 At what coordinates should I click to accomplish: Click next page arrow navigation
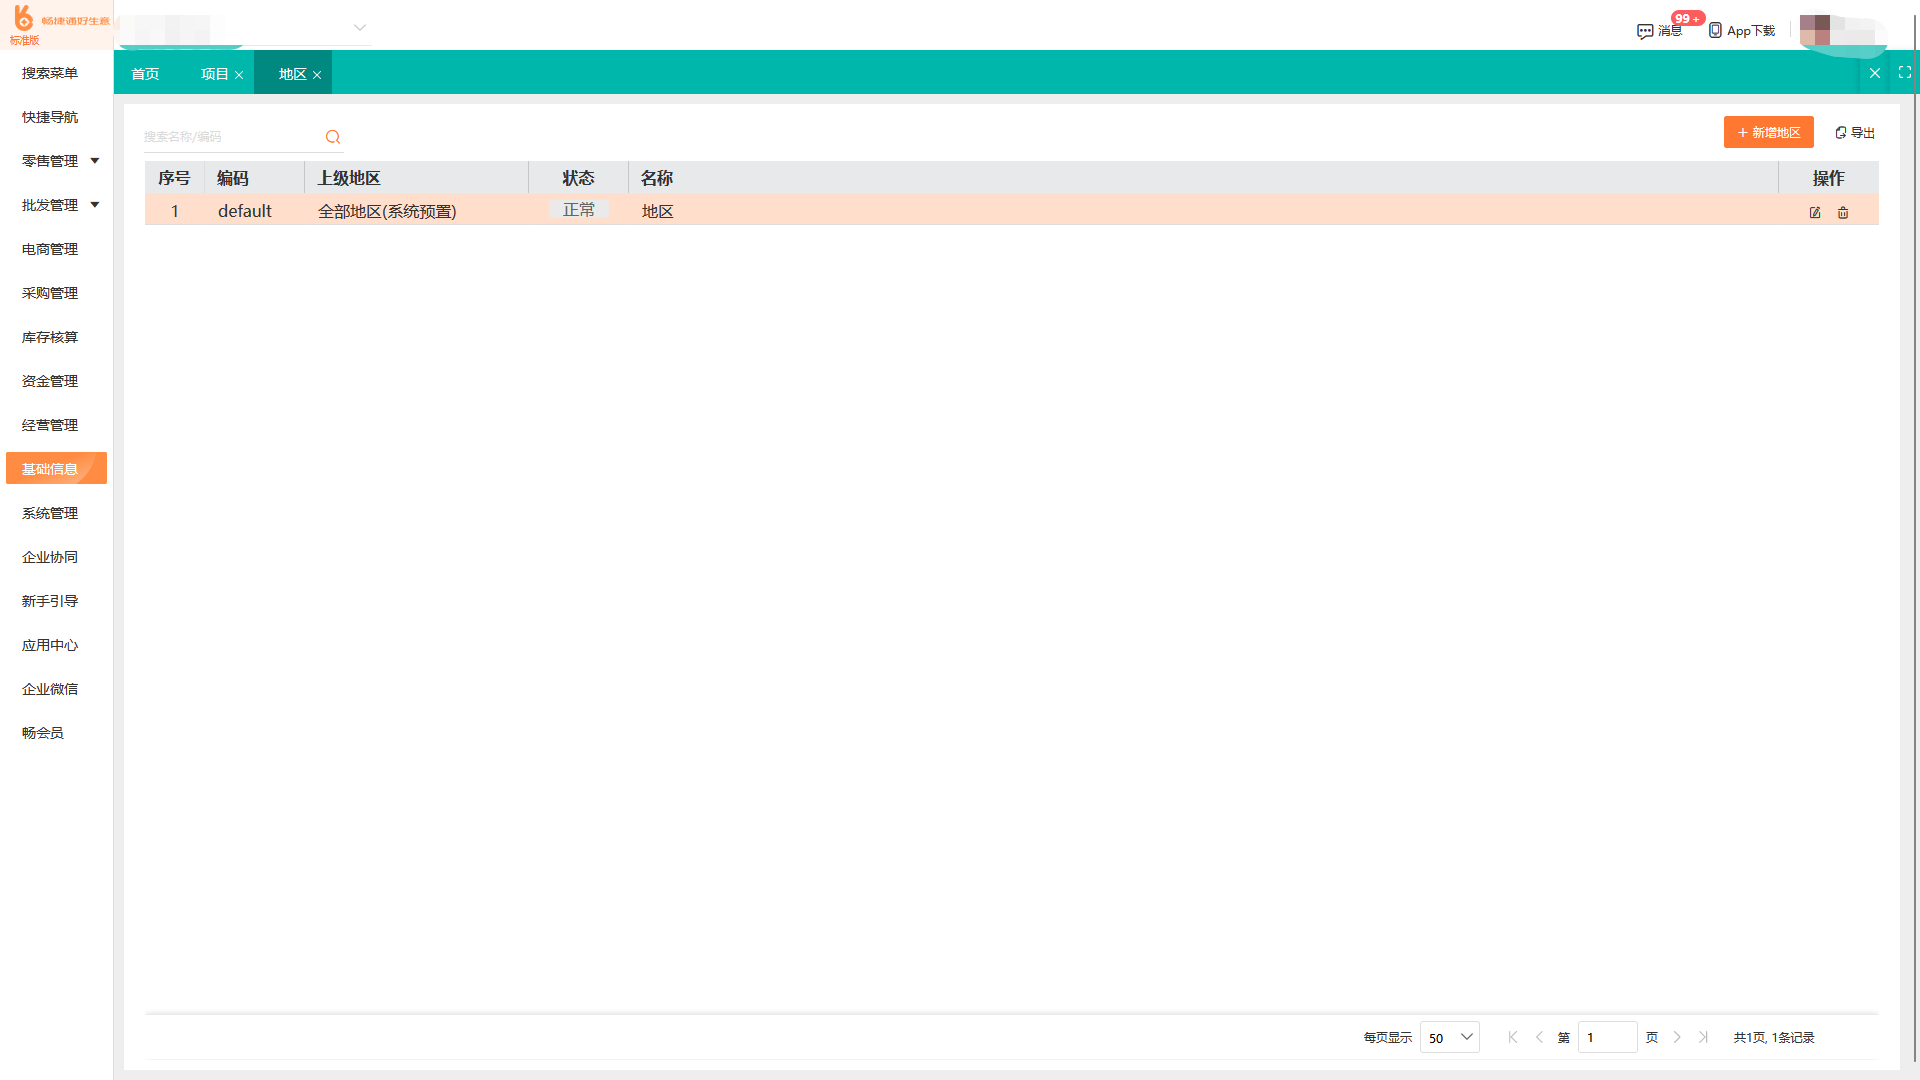[x=1677, y=1038]
